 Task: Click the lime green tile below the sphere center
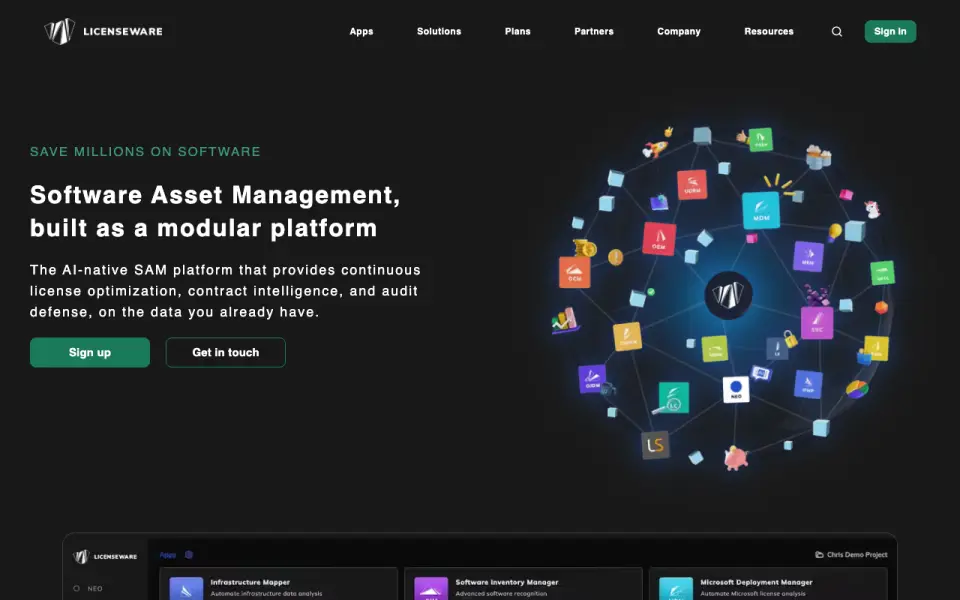[714, 348]
